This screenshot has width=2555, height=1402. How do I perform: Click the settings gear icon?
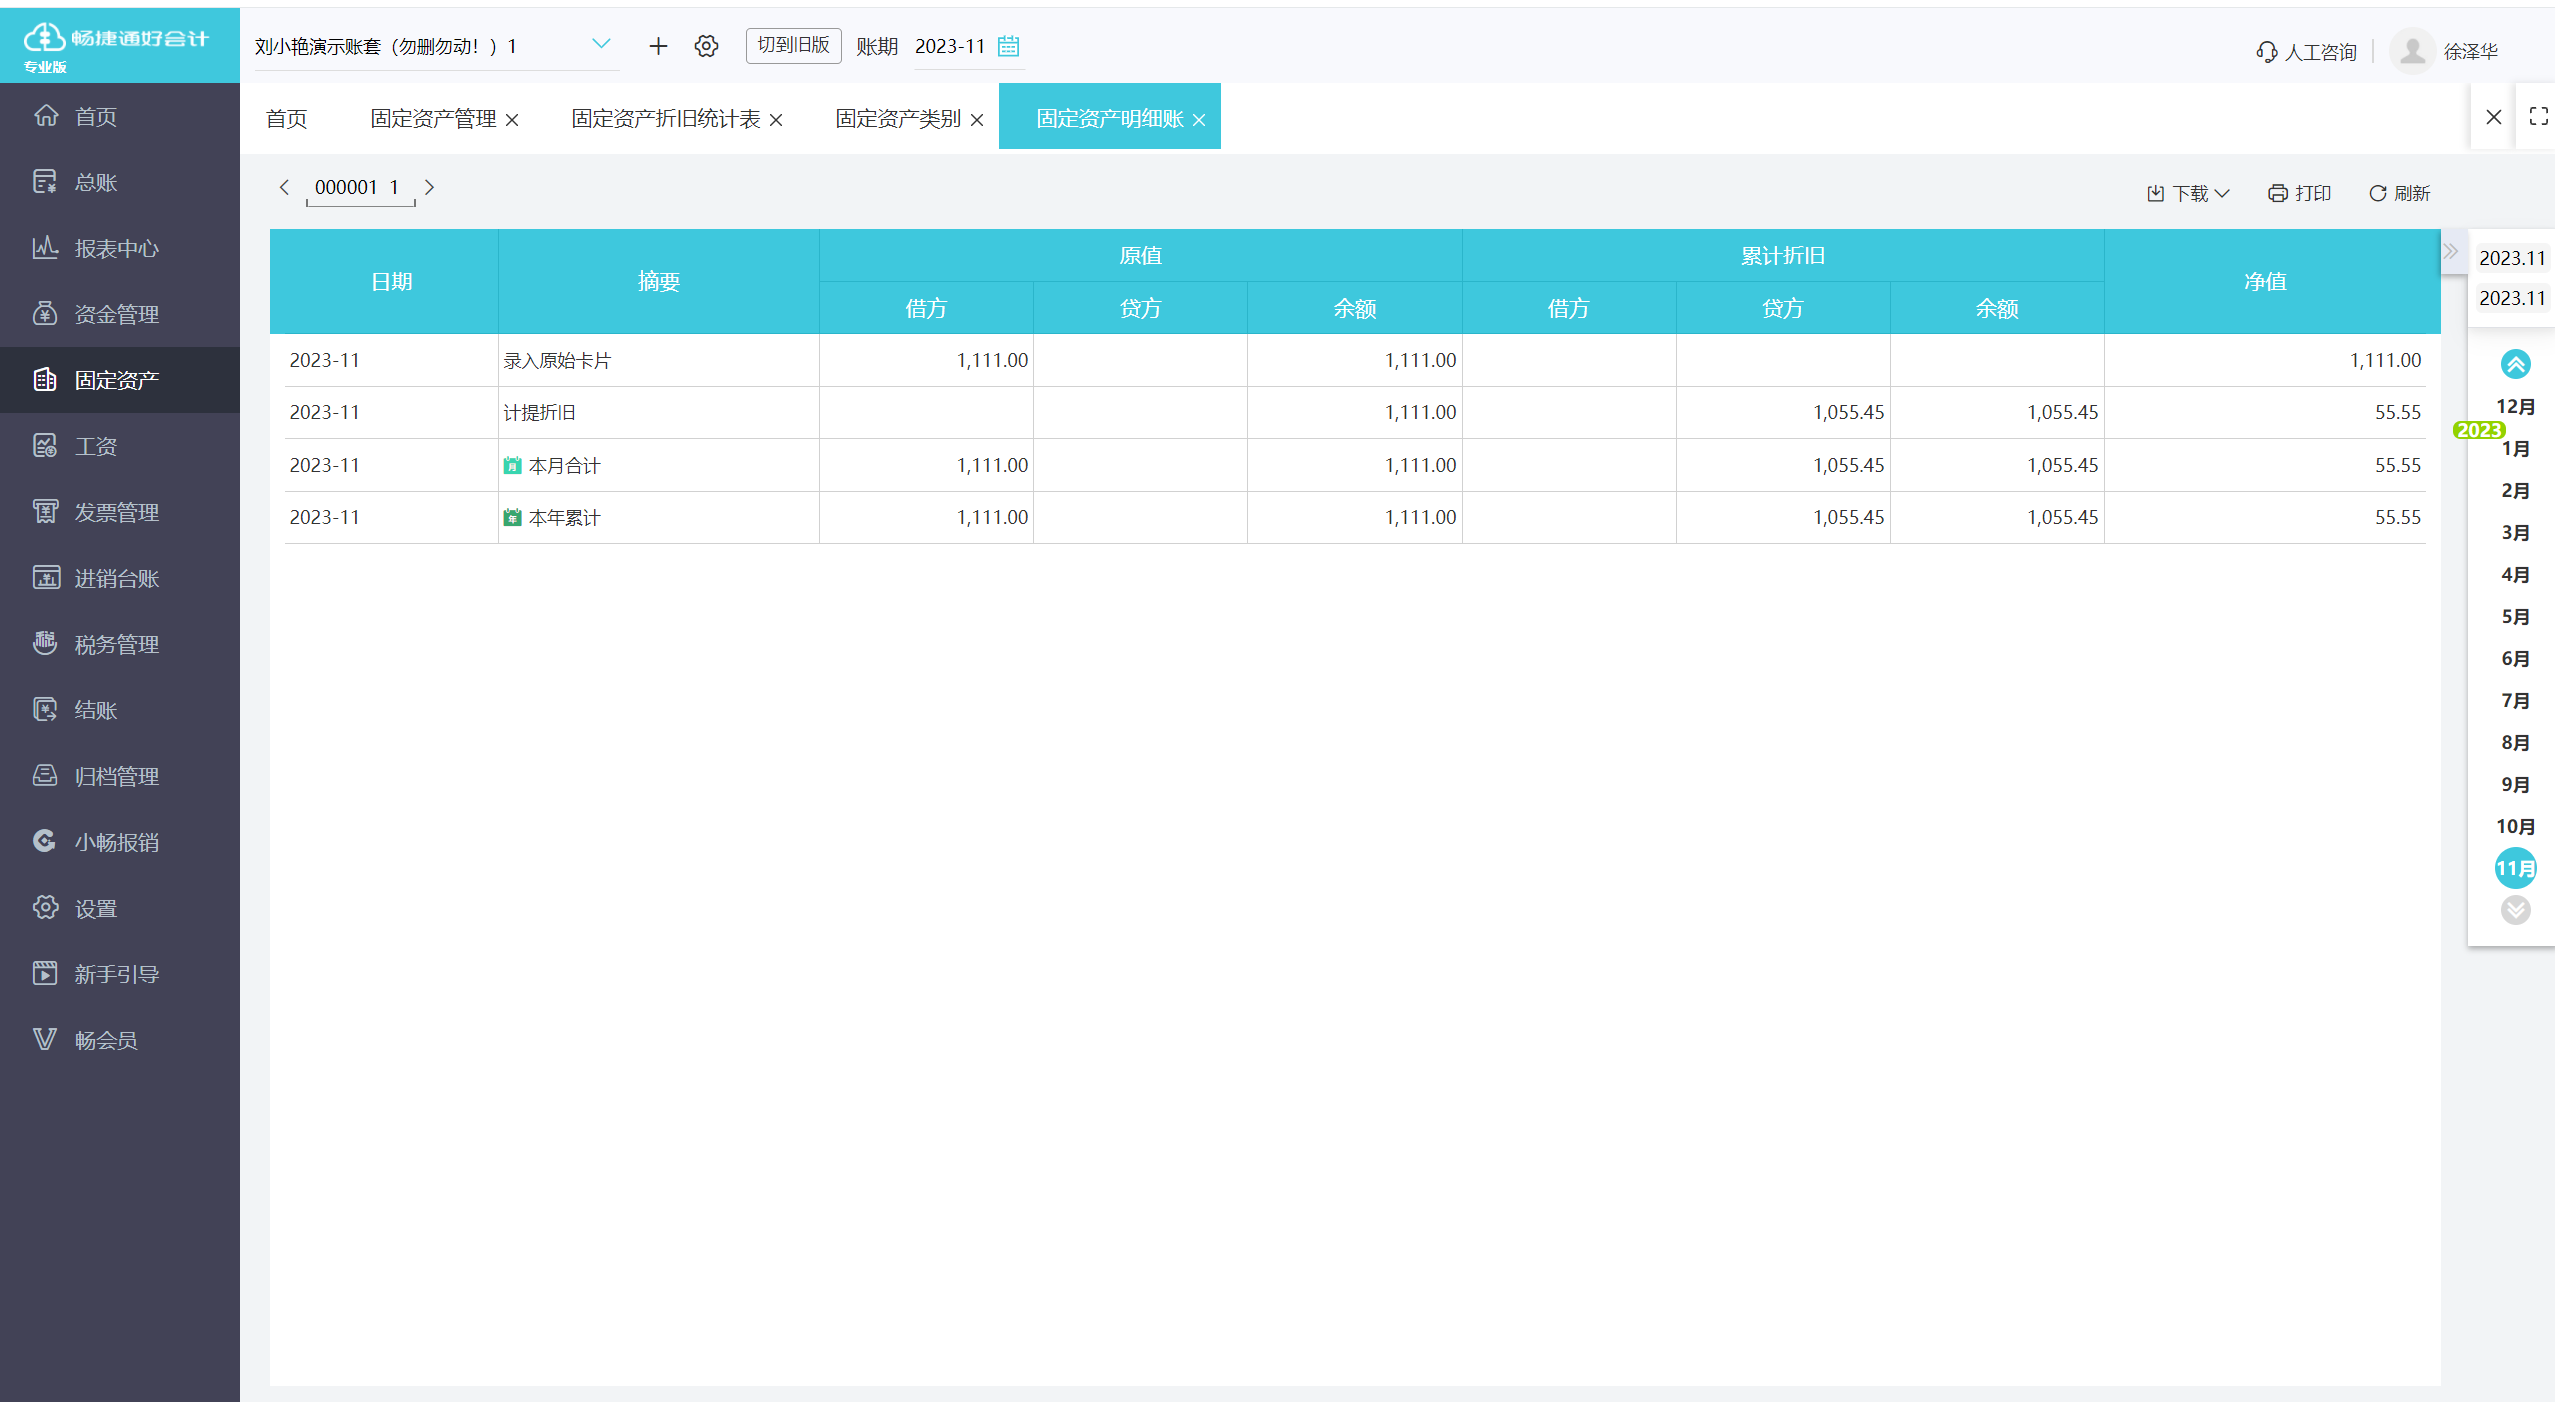704,47
